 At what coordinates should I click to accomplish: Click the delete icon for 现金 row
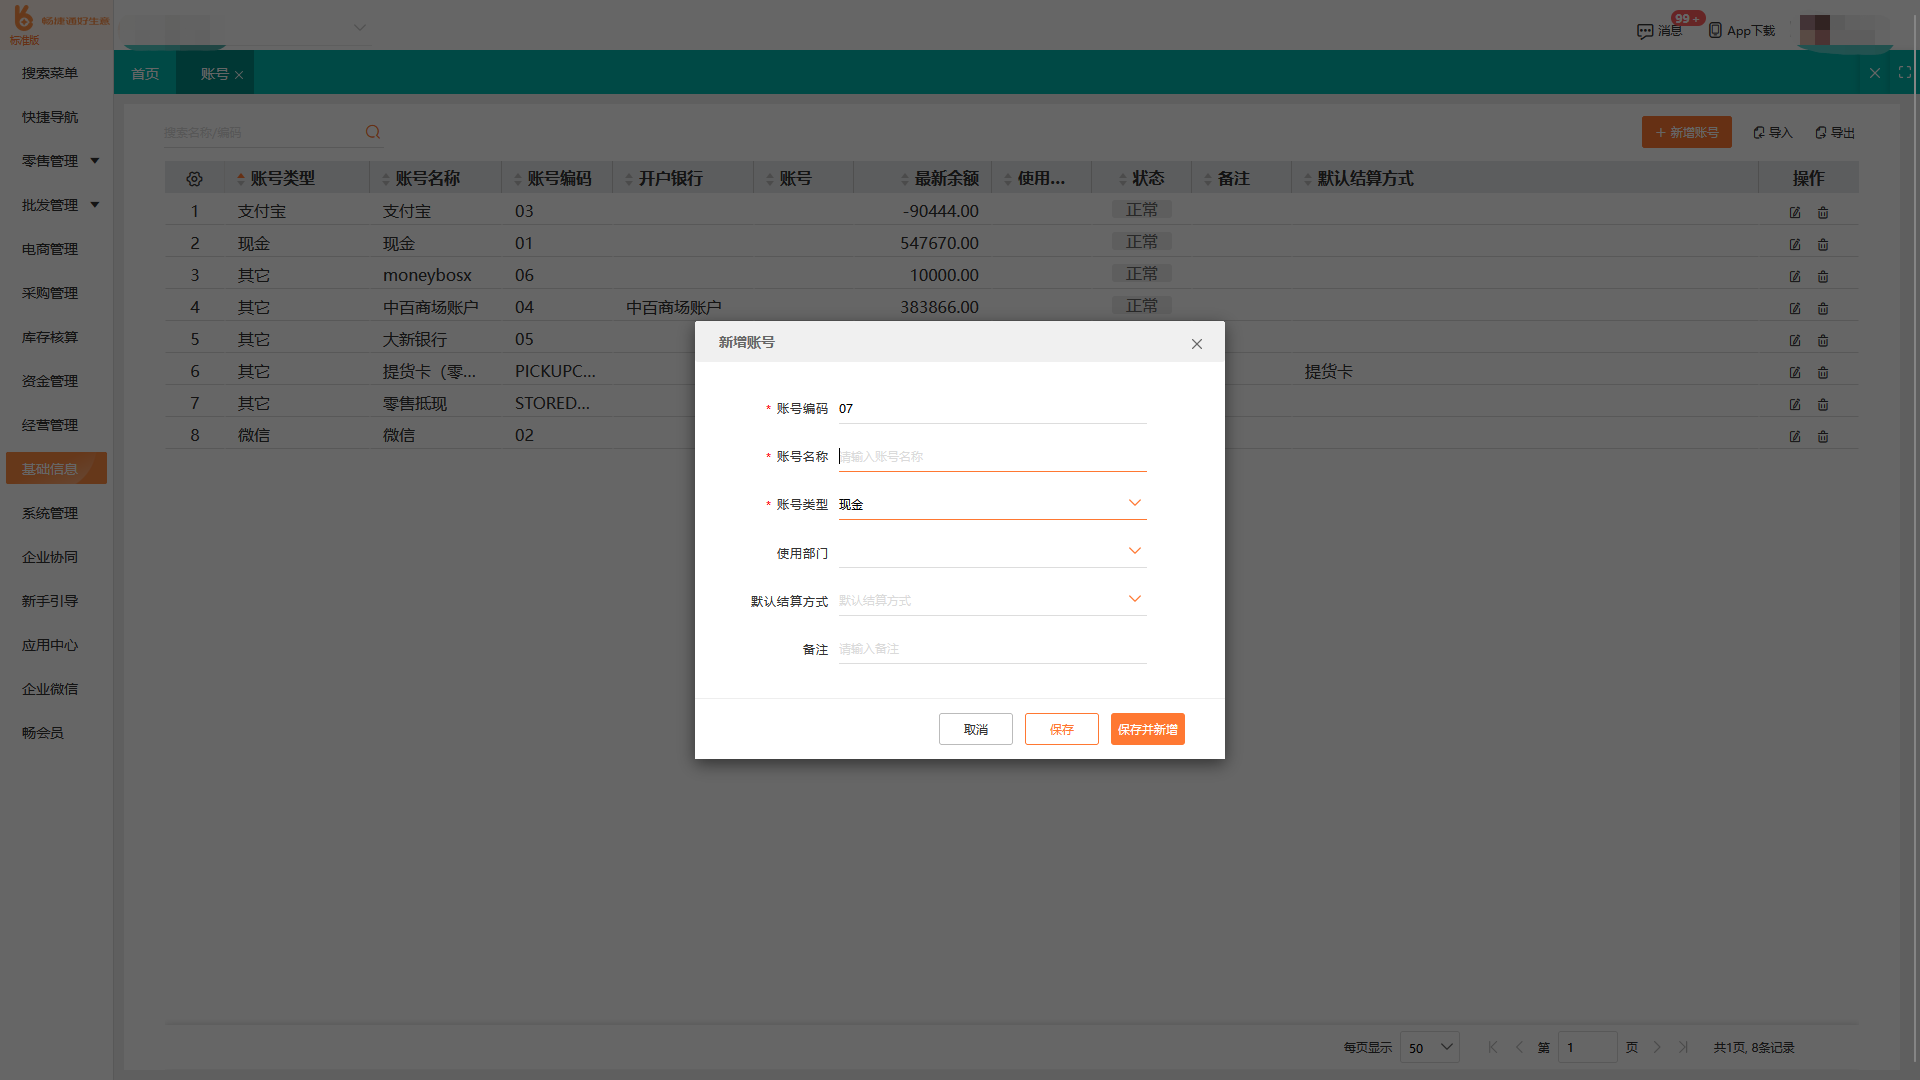pyautogui.click(x=1824, y=244)
